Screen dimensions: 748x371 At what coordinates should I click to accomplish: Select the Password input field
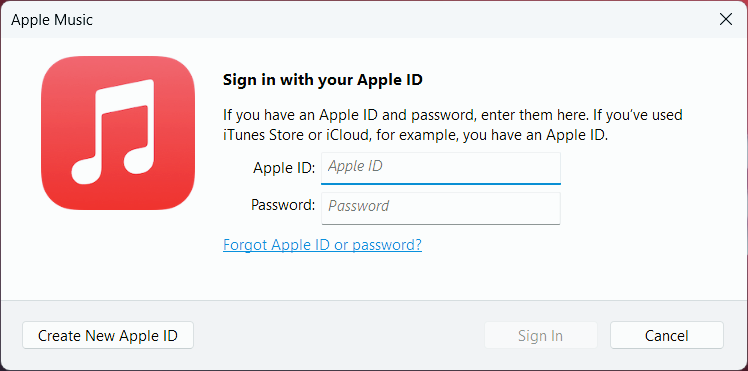point(441,208)
